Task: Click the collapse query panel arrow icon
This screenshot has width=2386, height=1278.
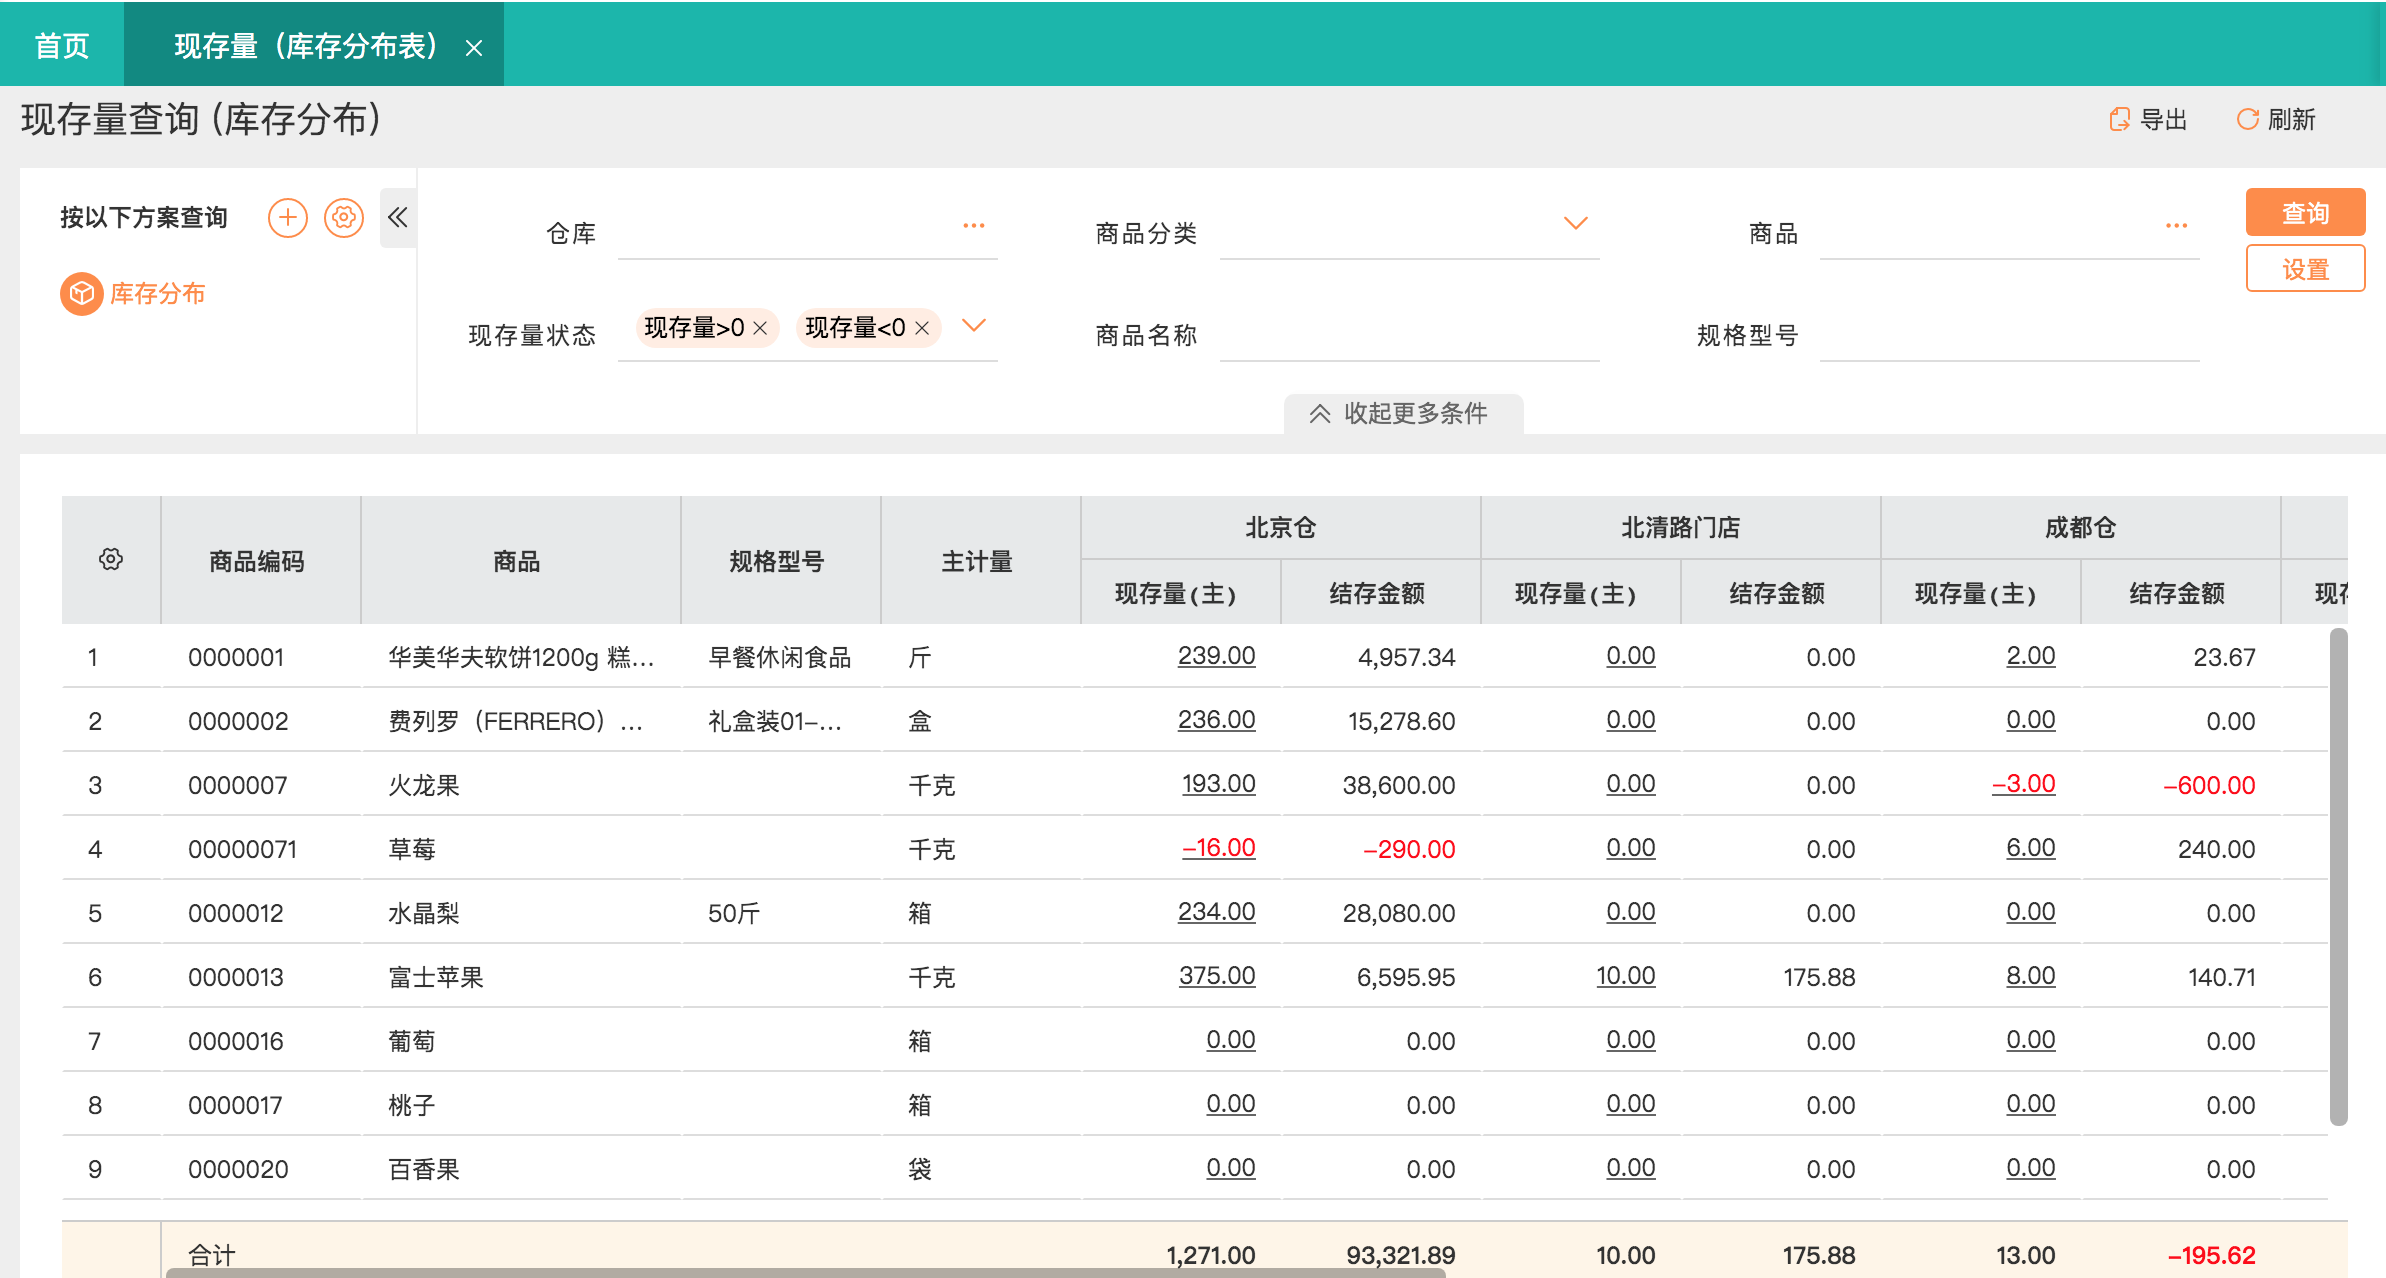Action: (x=398, y=218)
